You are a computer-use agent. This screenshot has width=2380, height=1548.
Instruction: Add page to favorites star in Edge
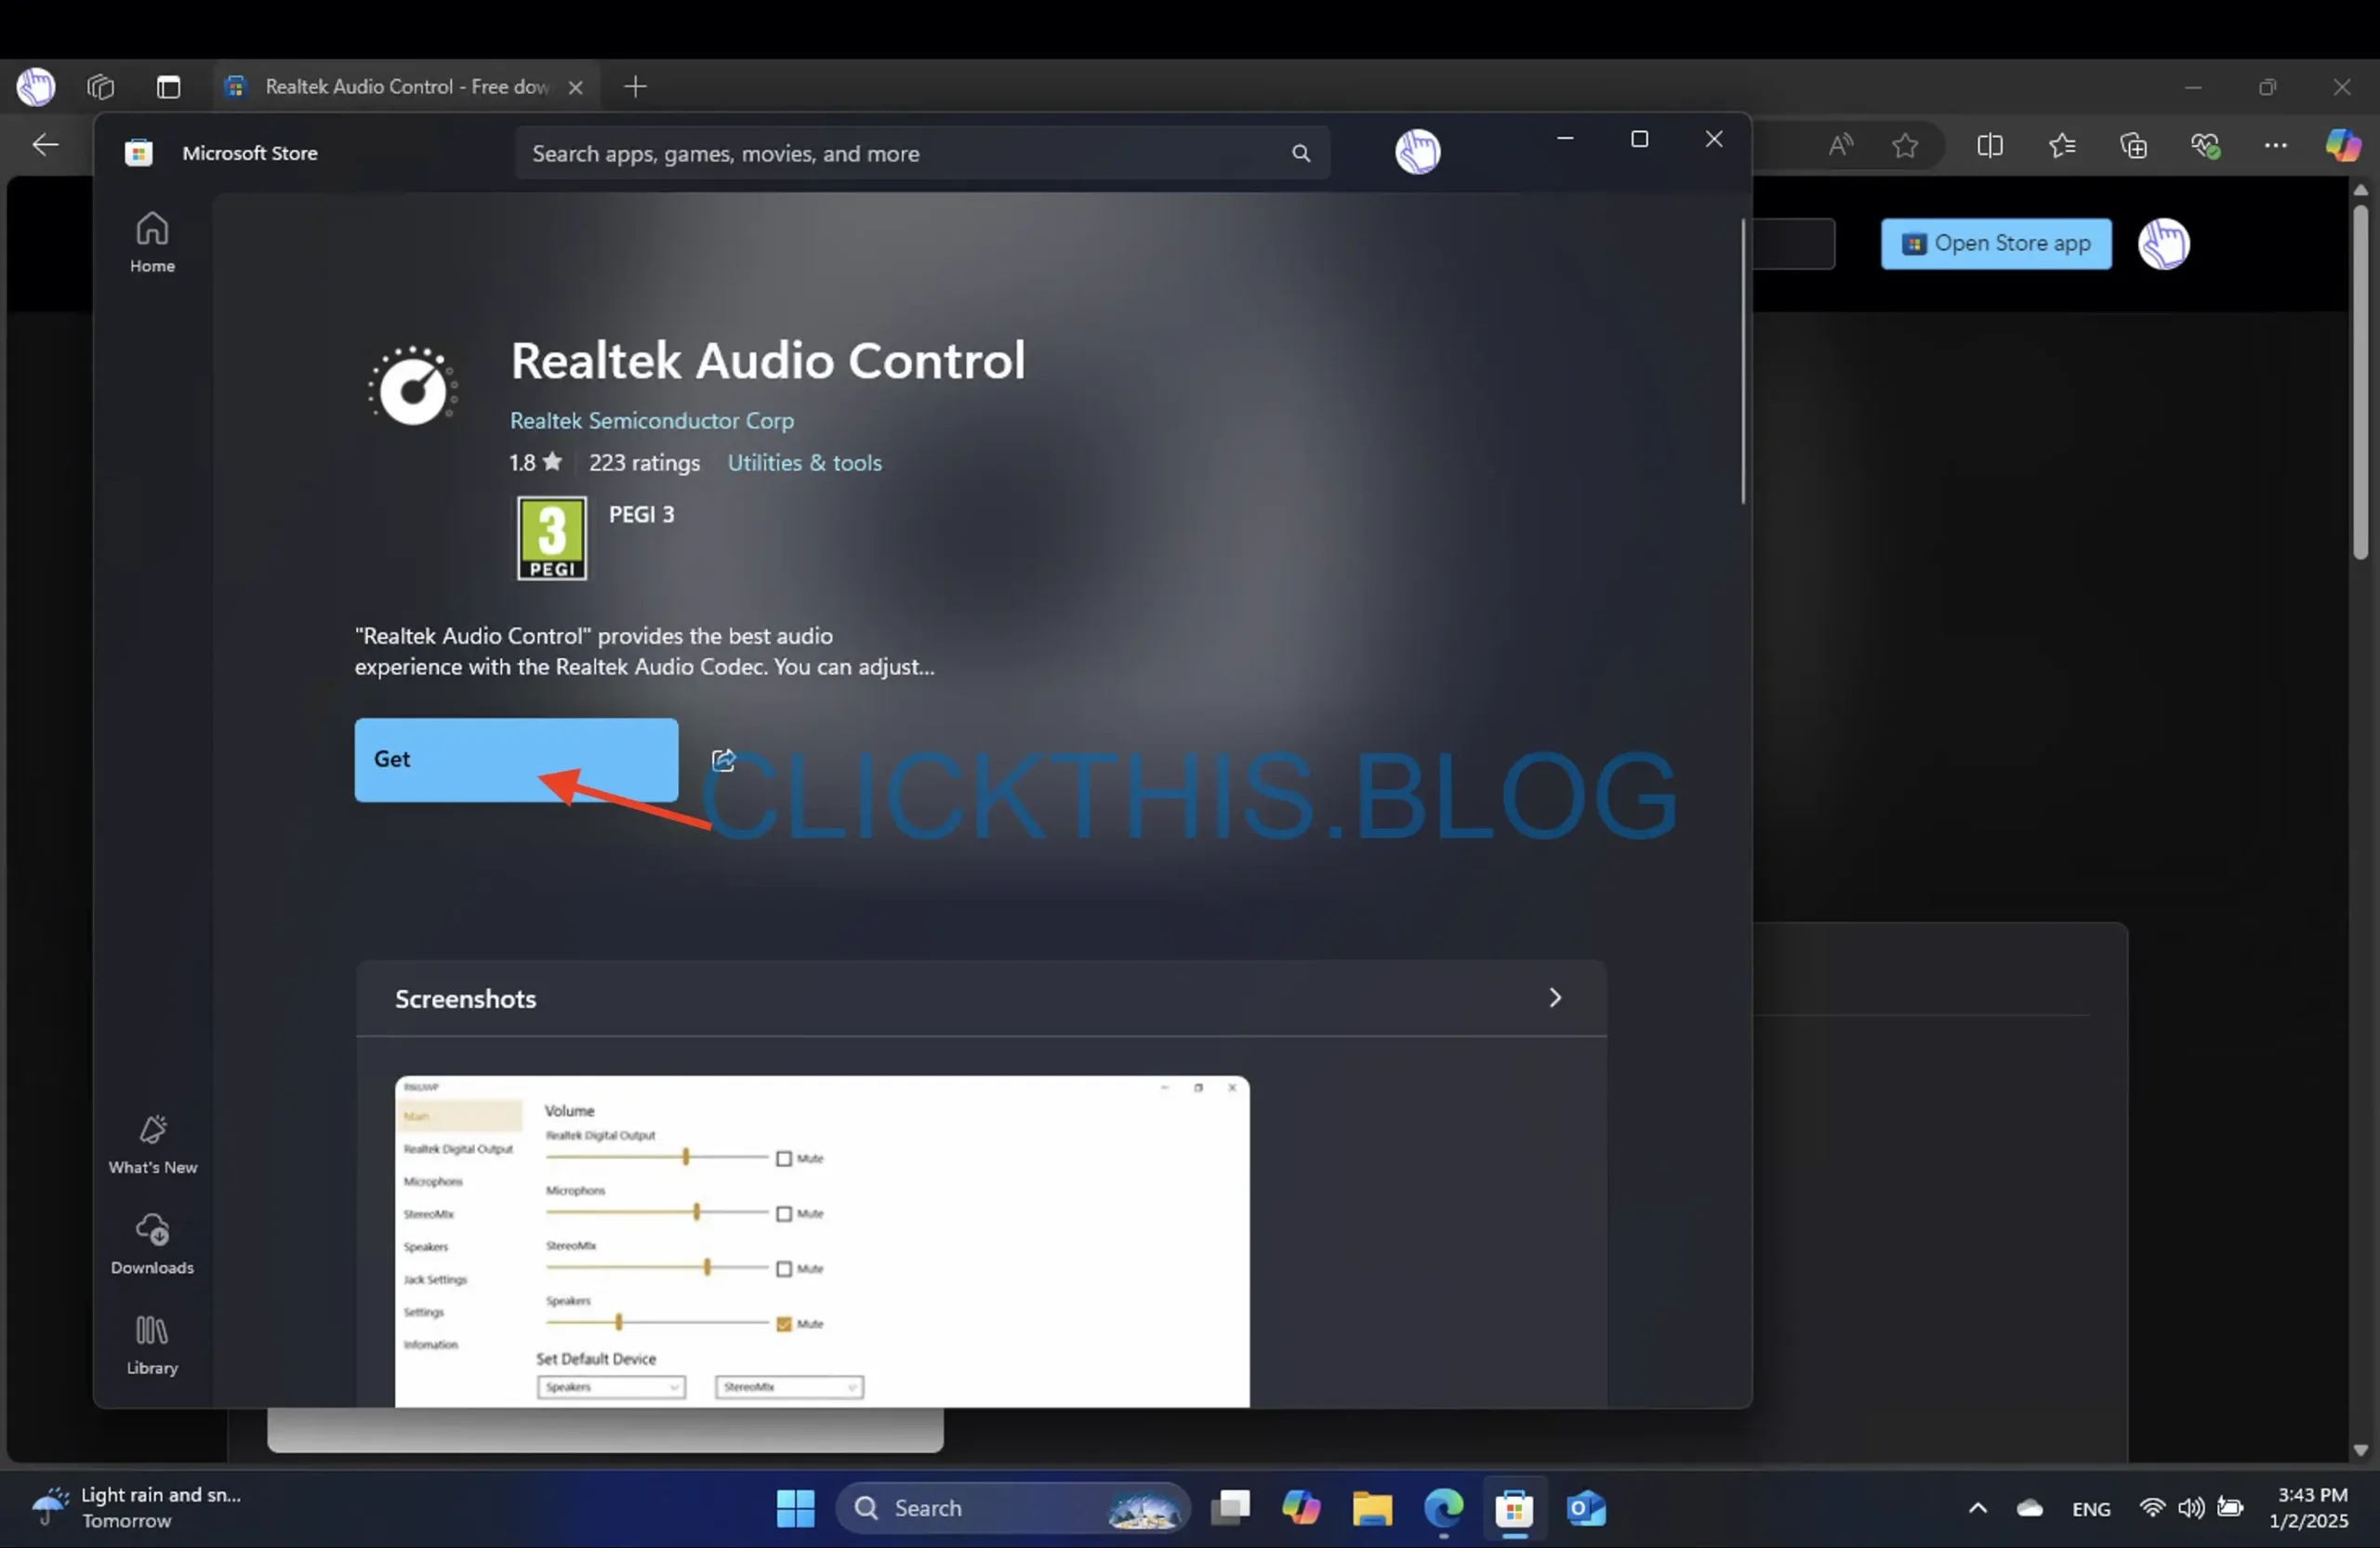pos(1904,146)
